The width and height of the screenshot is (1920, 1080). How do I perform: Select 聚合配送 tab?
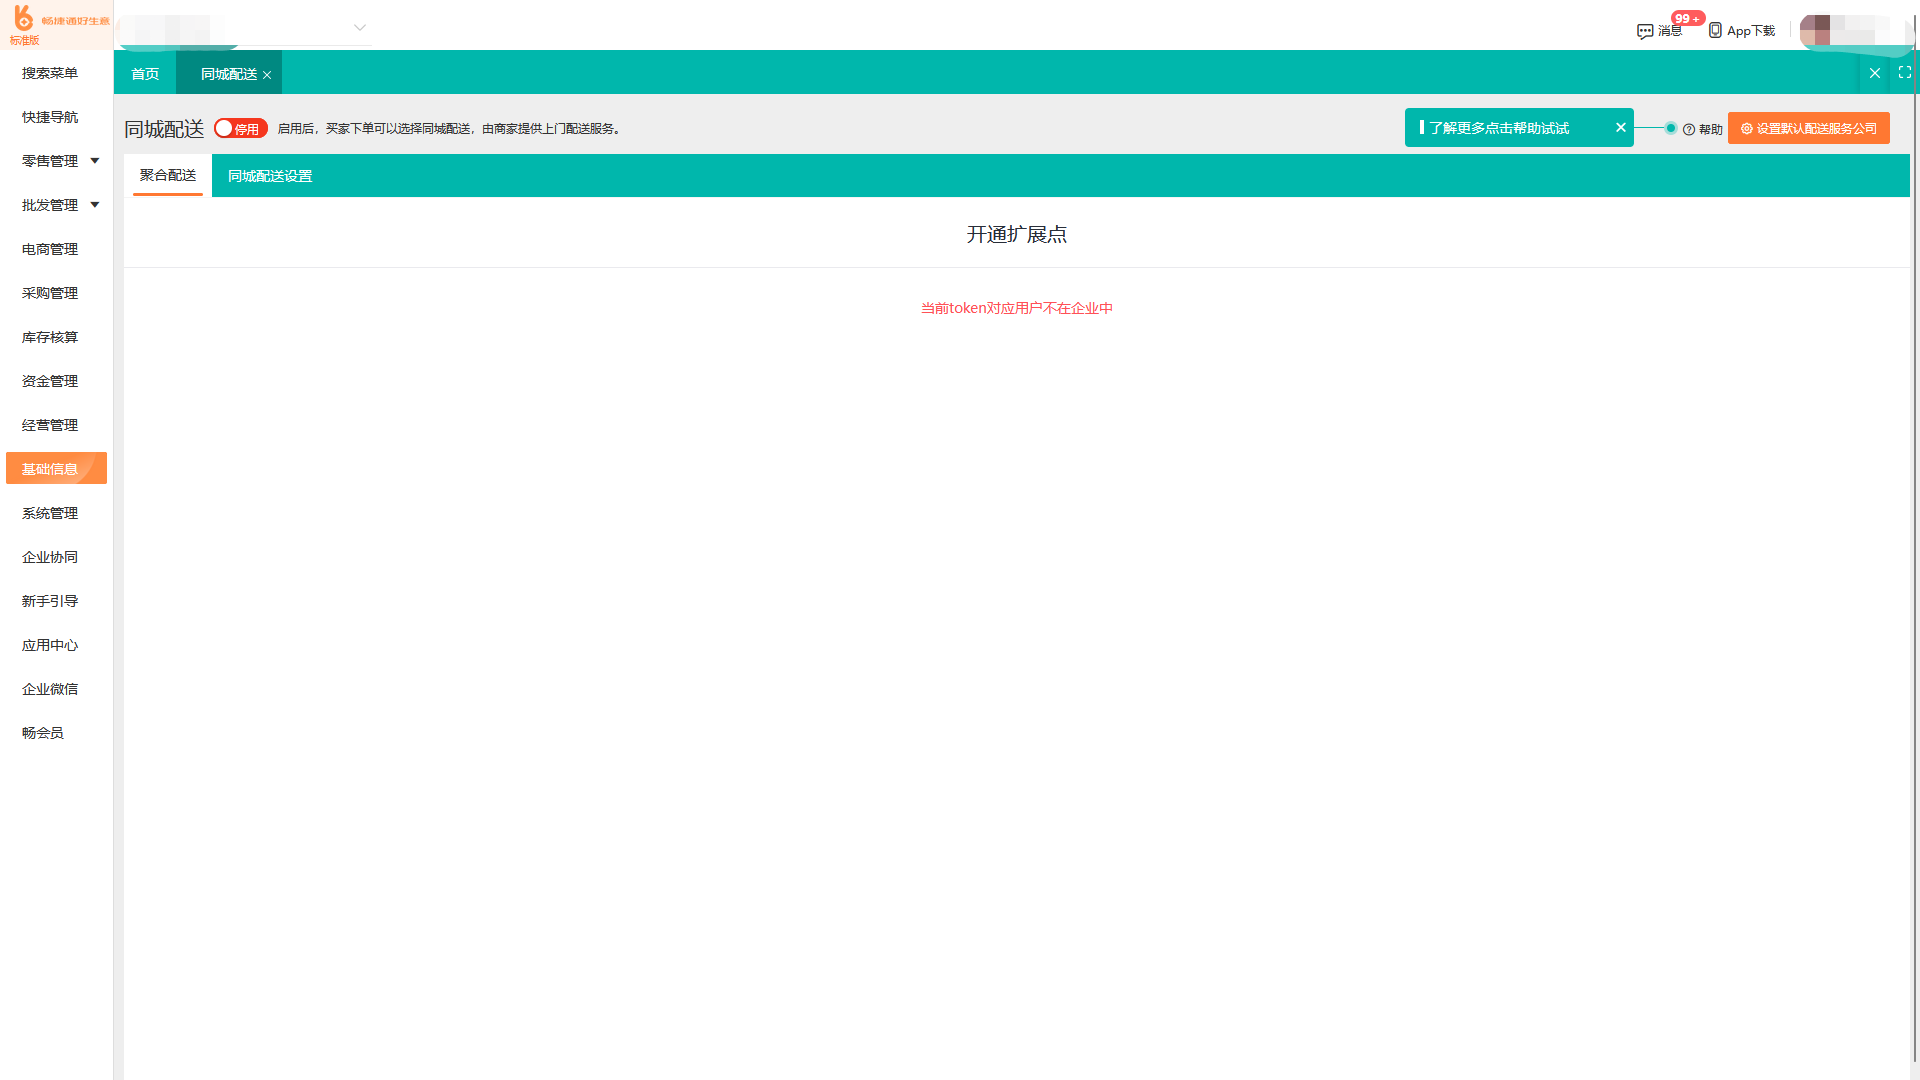[167, 175]
